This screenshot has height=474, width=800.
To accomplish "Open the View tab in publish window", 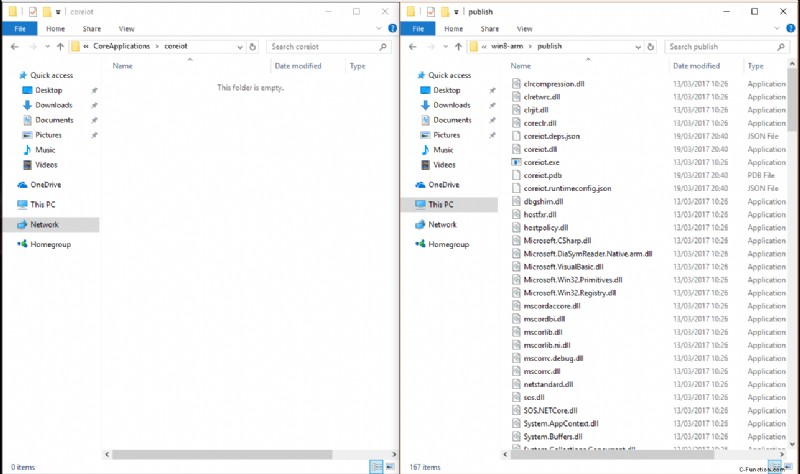I will pos(525,30).
